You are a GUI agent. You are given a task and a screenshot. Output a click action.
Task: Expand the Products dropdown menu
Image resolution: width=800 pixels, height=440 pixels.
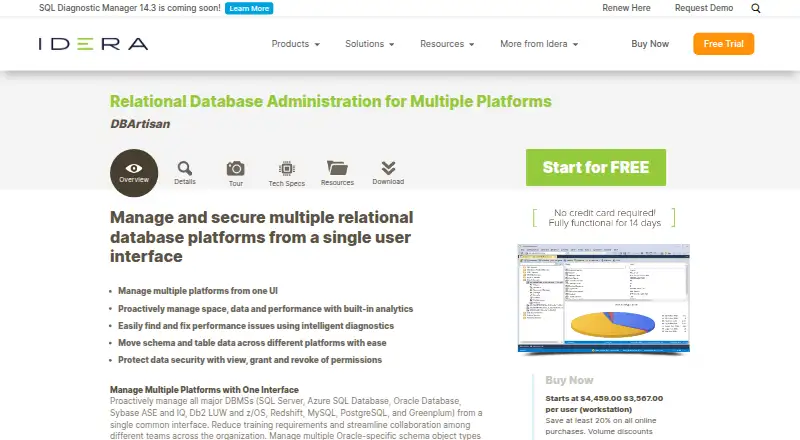pyautogui.click(x=295, y=44)
